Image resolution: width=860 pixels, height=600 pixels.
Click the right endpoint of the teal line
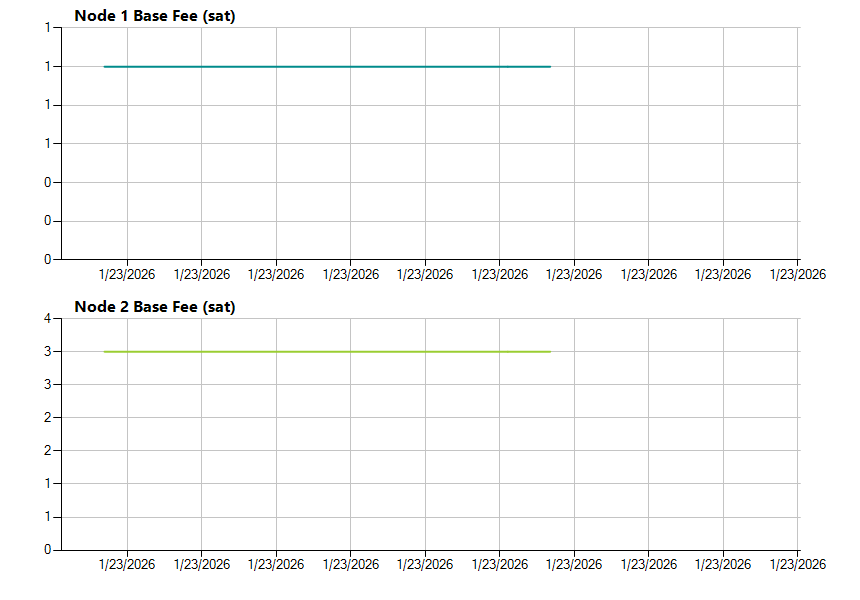(x=549, y=67)
